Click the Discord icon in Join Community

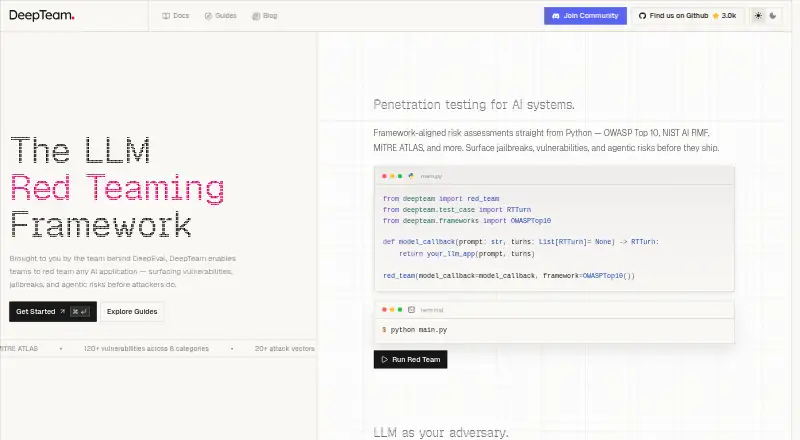(x=556, y=16)
